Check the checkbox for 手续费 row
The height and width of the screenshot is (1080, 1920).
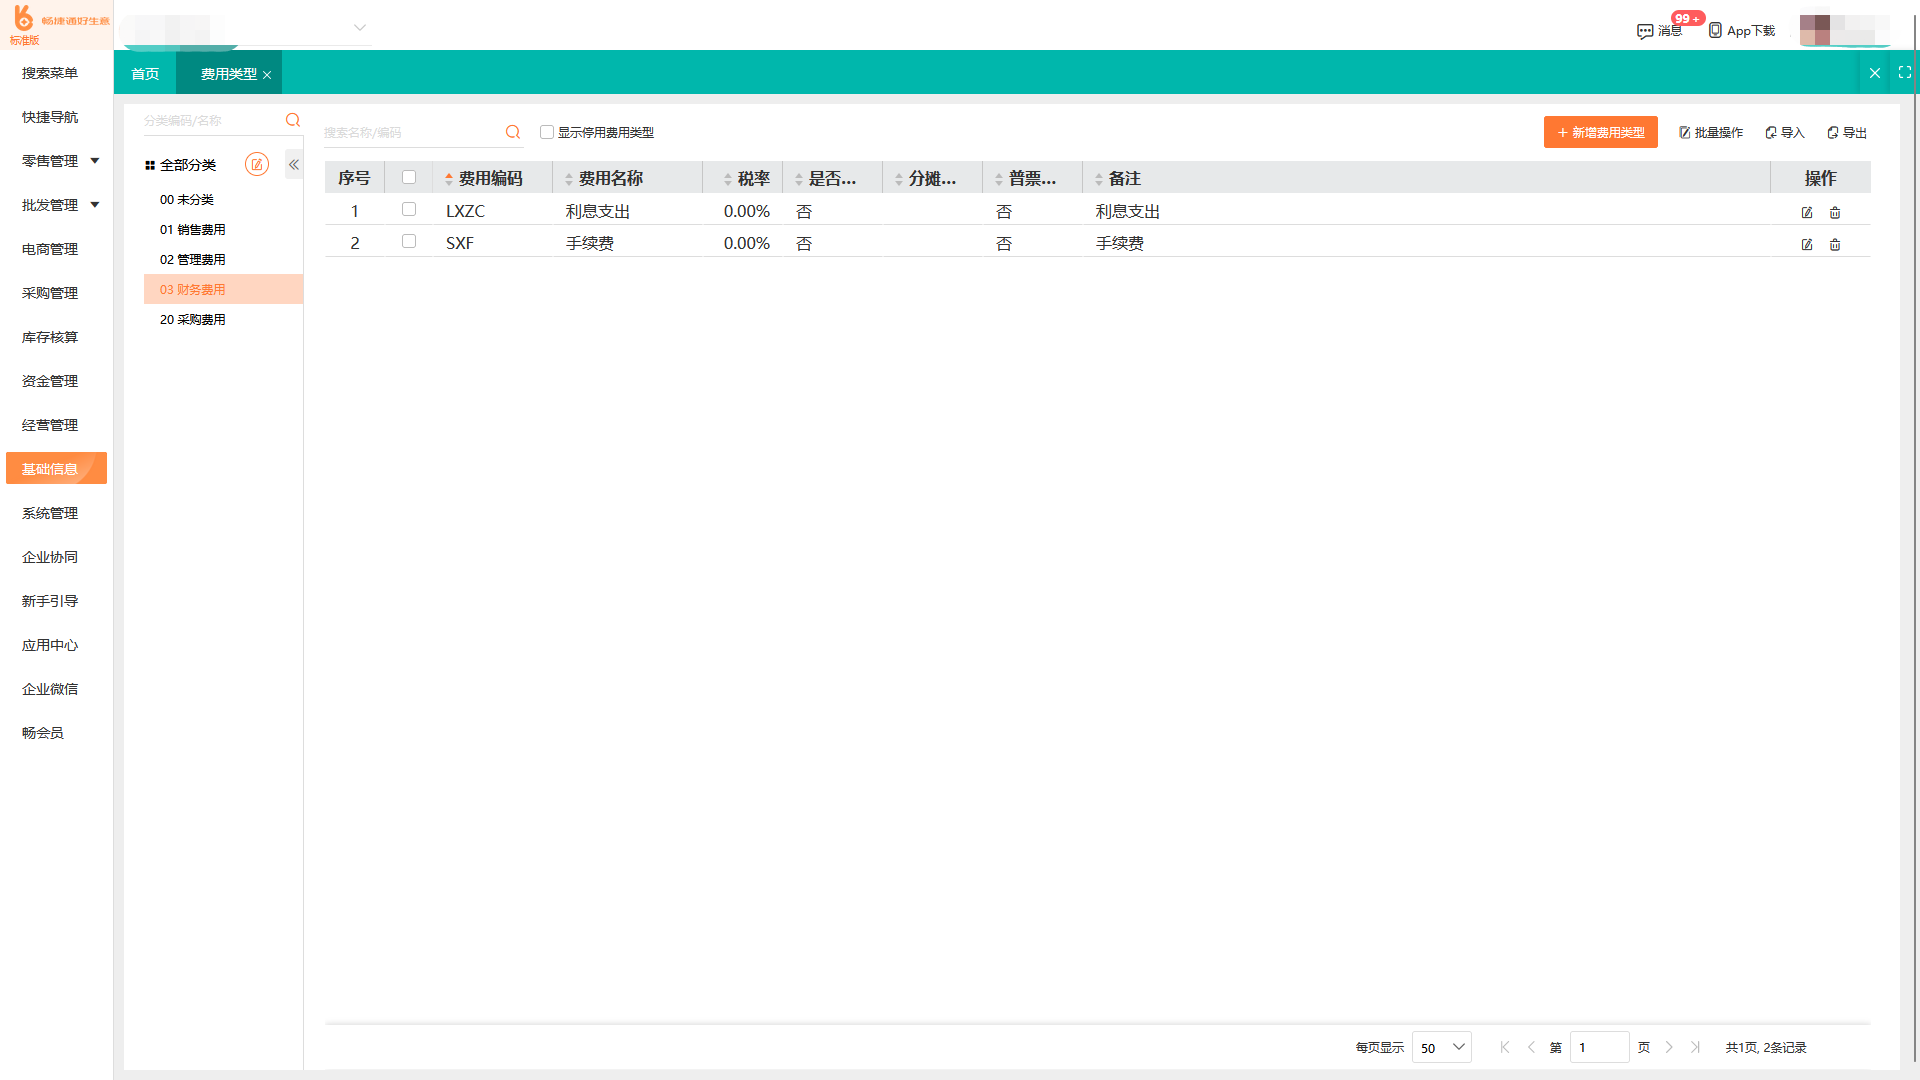[x=409, y=241]
